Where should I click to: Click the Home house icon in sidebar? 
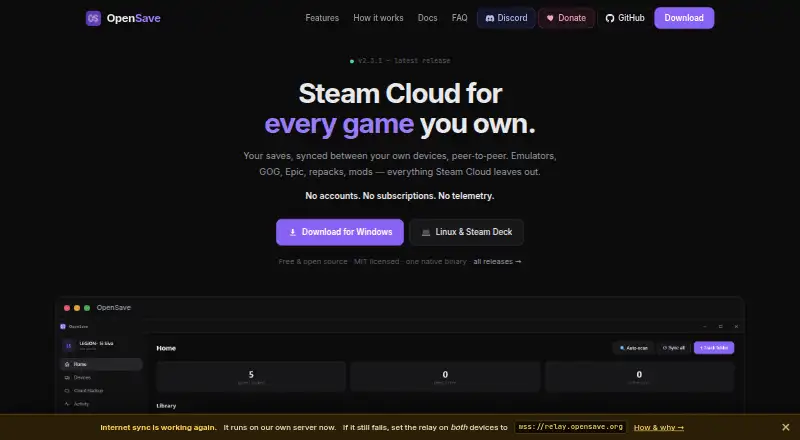click(x=67, y=364)
